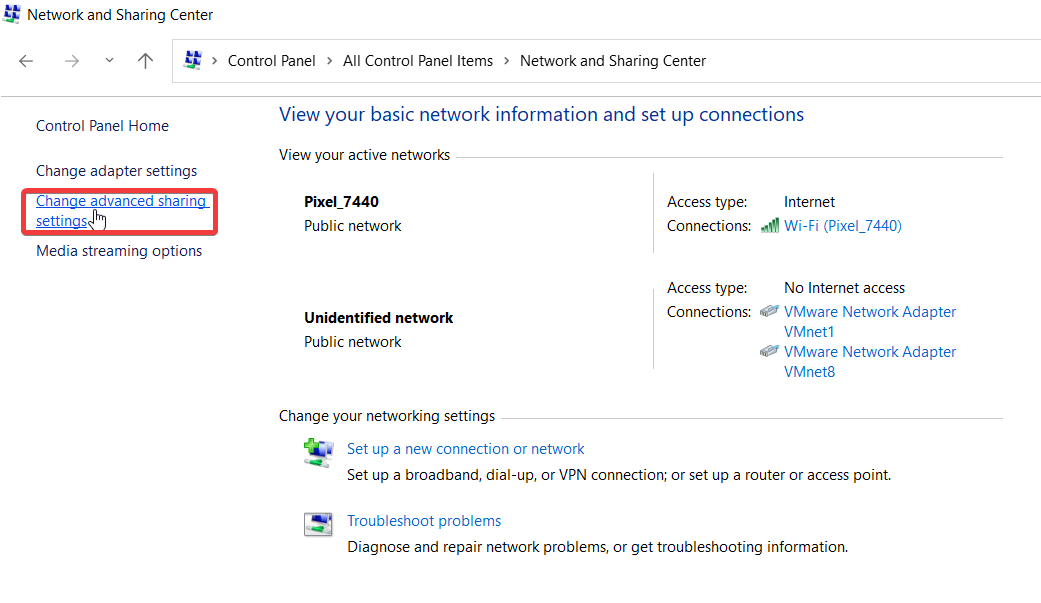Click the adapter icon next to VMware VMnet8

pos(769,351)
